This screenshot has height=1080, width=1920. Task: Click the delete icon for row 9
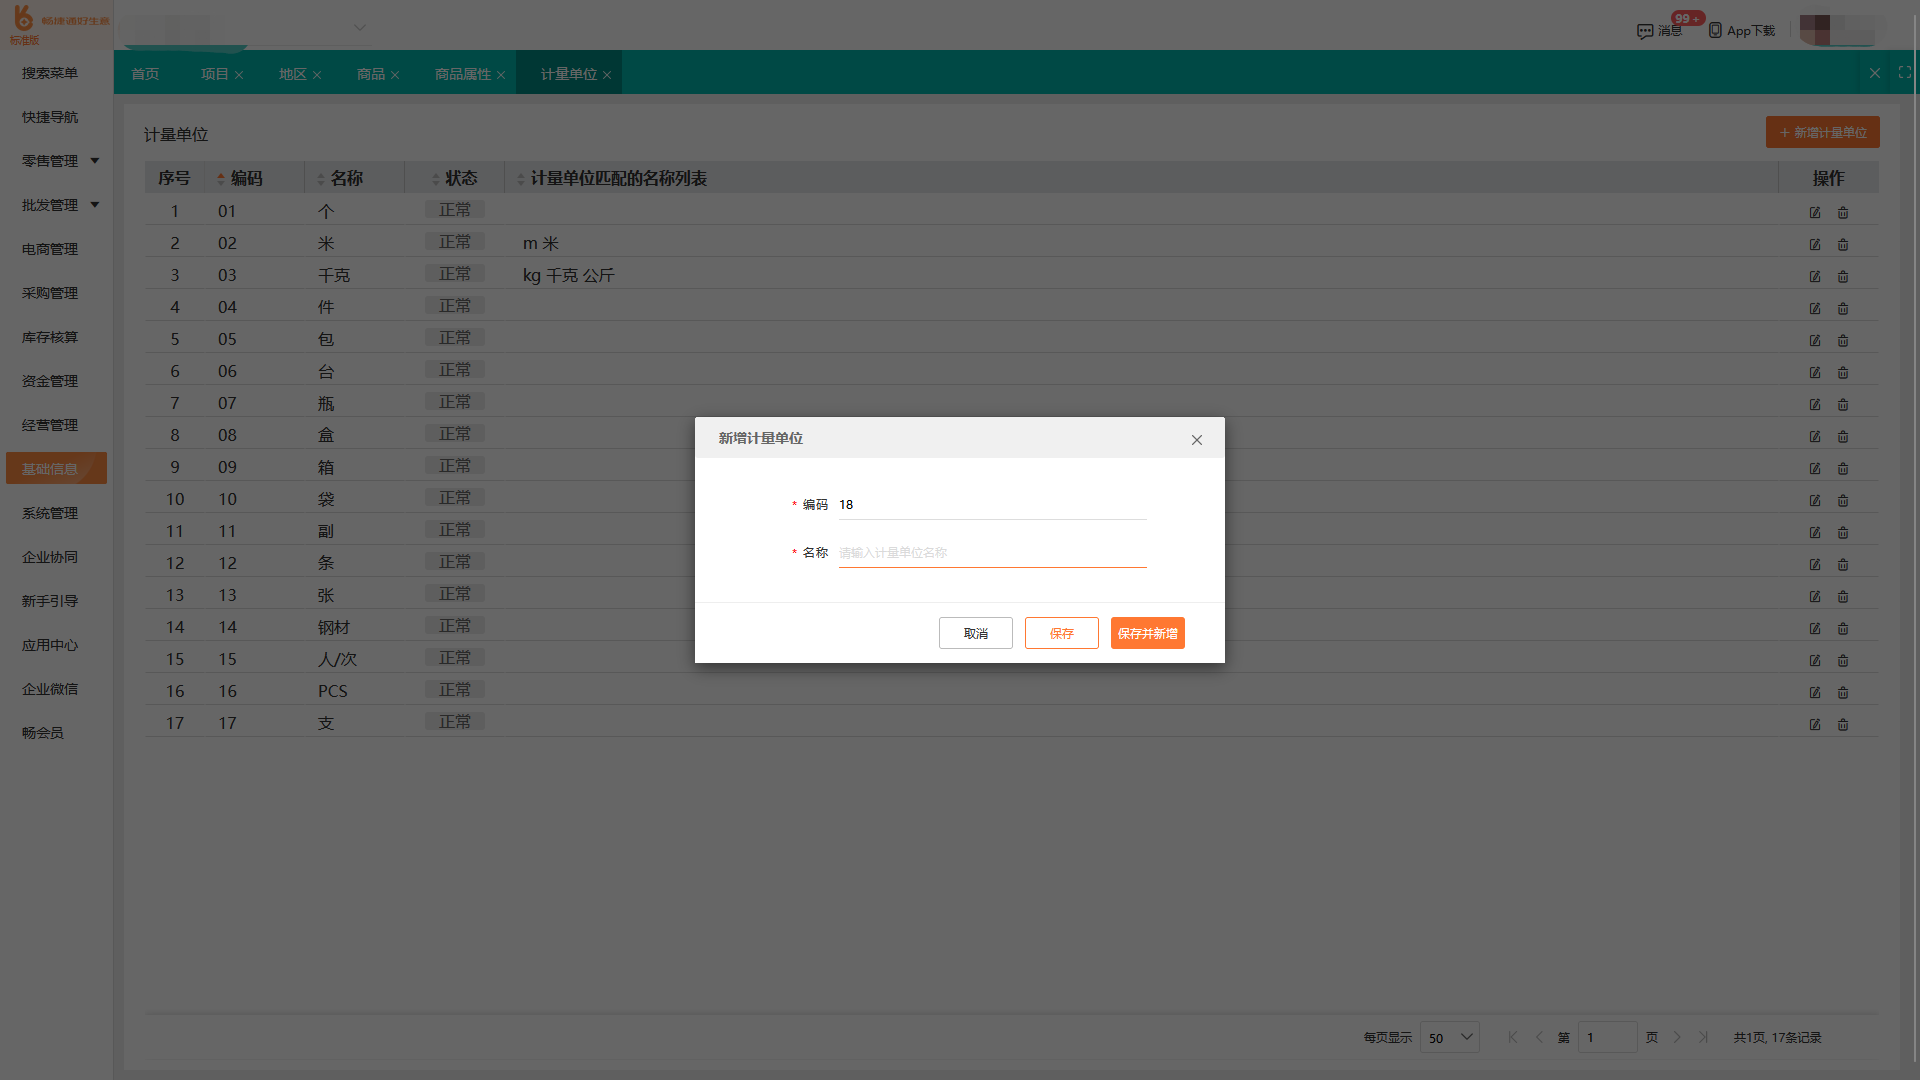[x=1844, y=467]
